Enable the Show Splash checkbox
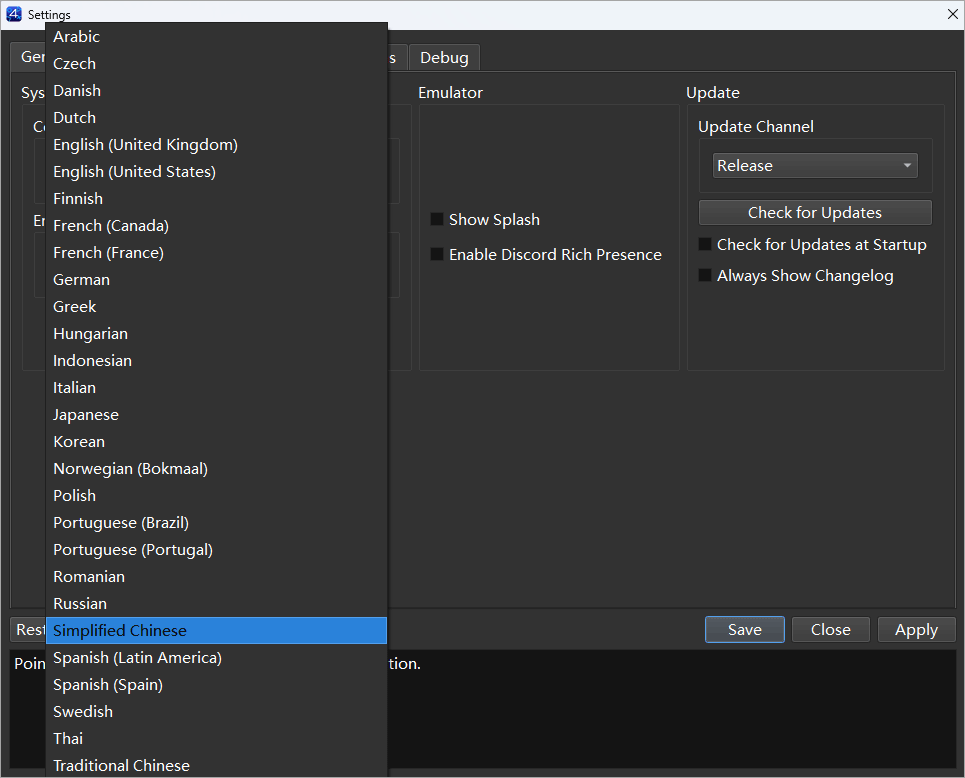 pos(437,220)
